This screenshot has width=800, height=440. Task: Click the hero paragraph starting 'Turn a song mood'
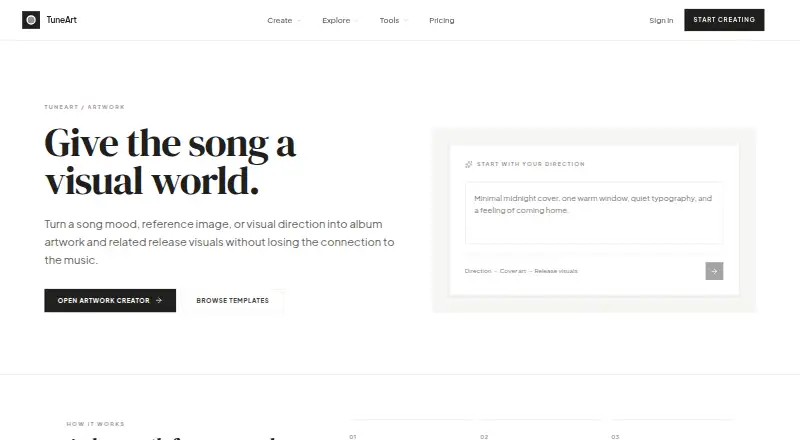click(x=219, y=242)
